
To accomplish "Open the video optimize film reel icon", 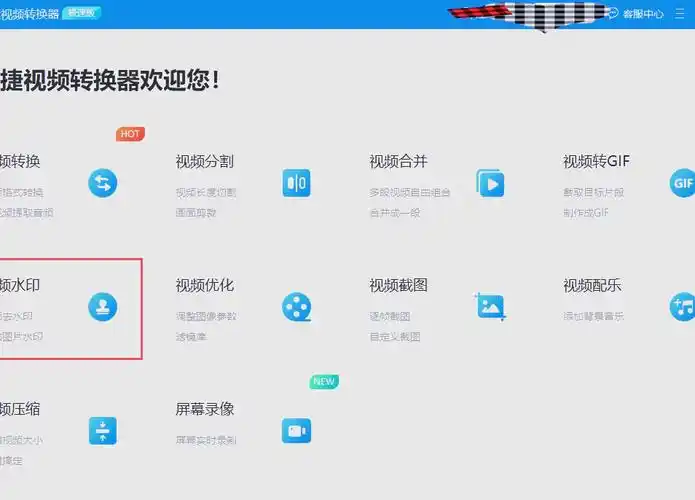I will coord(296,307).
